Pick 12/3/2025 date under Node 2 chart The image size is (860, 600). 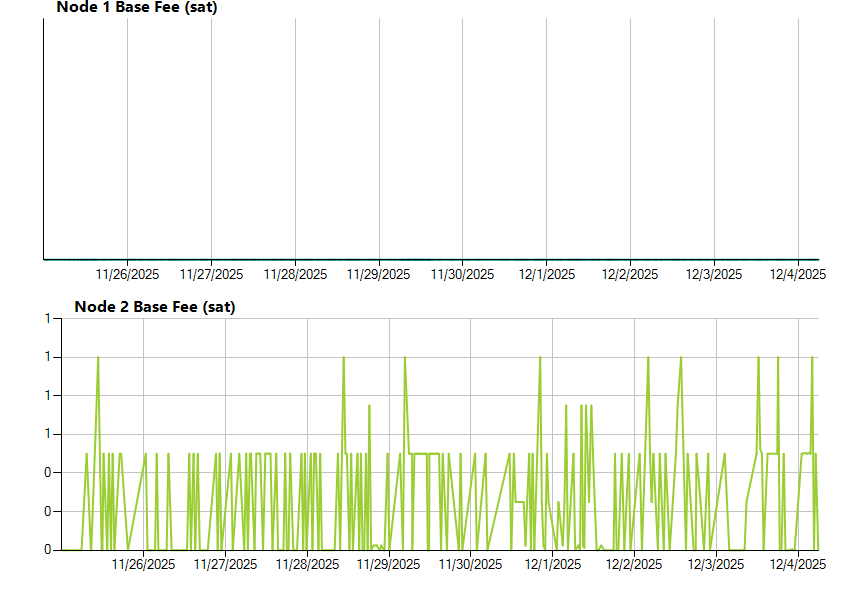point(716,564)
